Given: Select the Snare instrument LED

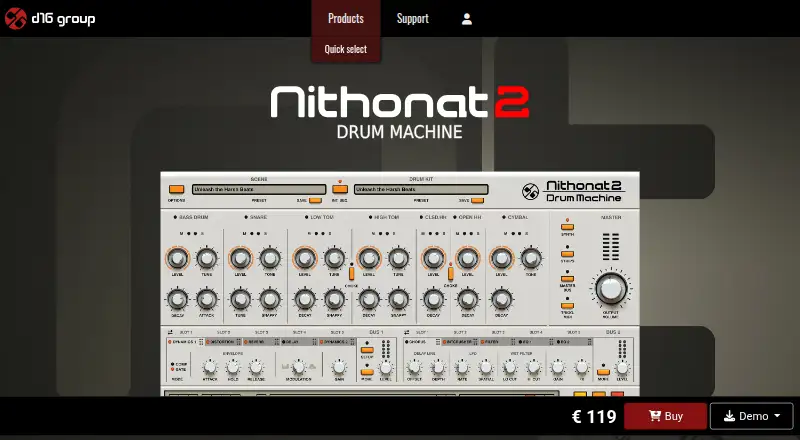Looking at the screenshot, I should pyautogui.click(x=246, y=217).
